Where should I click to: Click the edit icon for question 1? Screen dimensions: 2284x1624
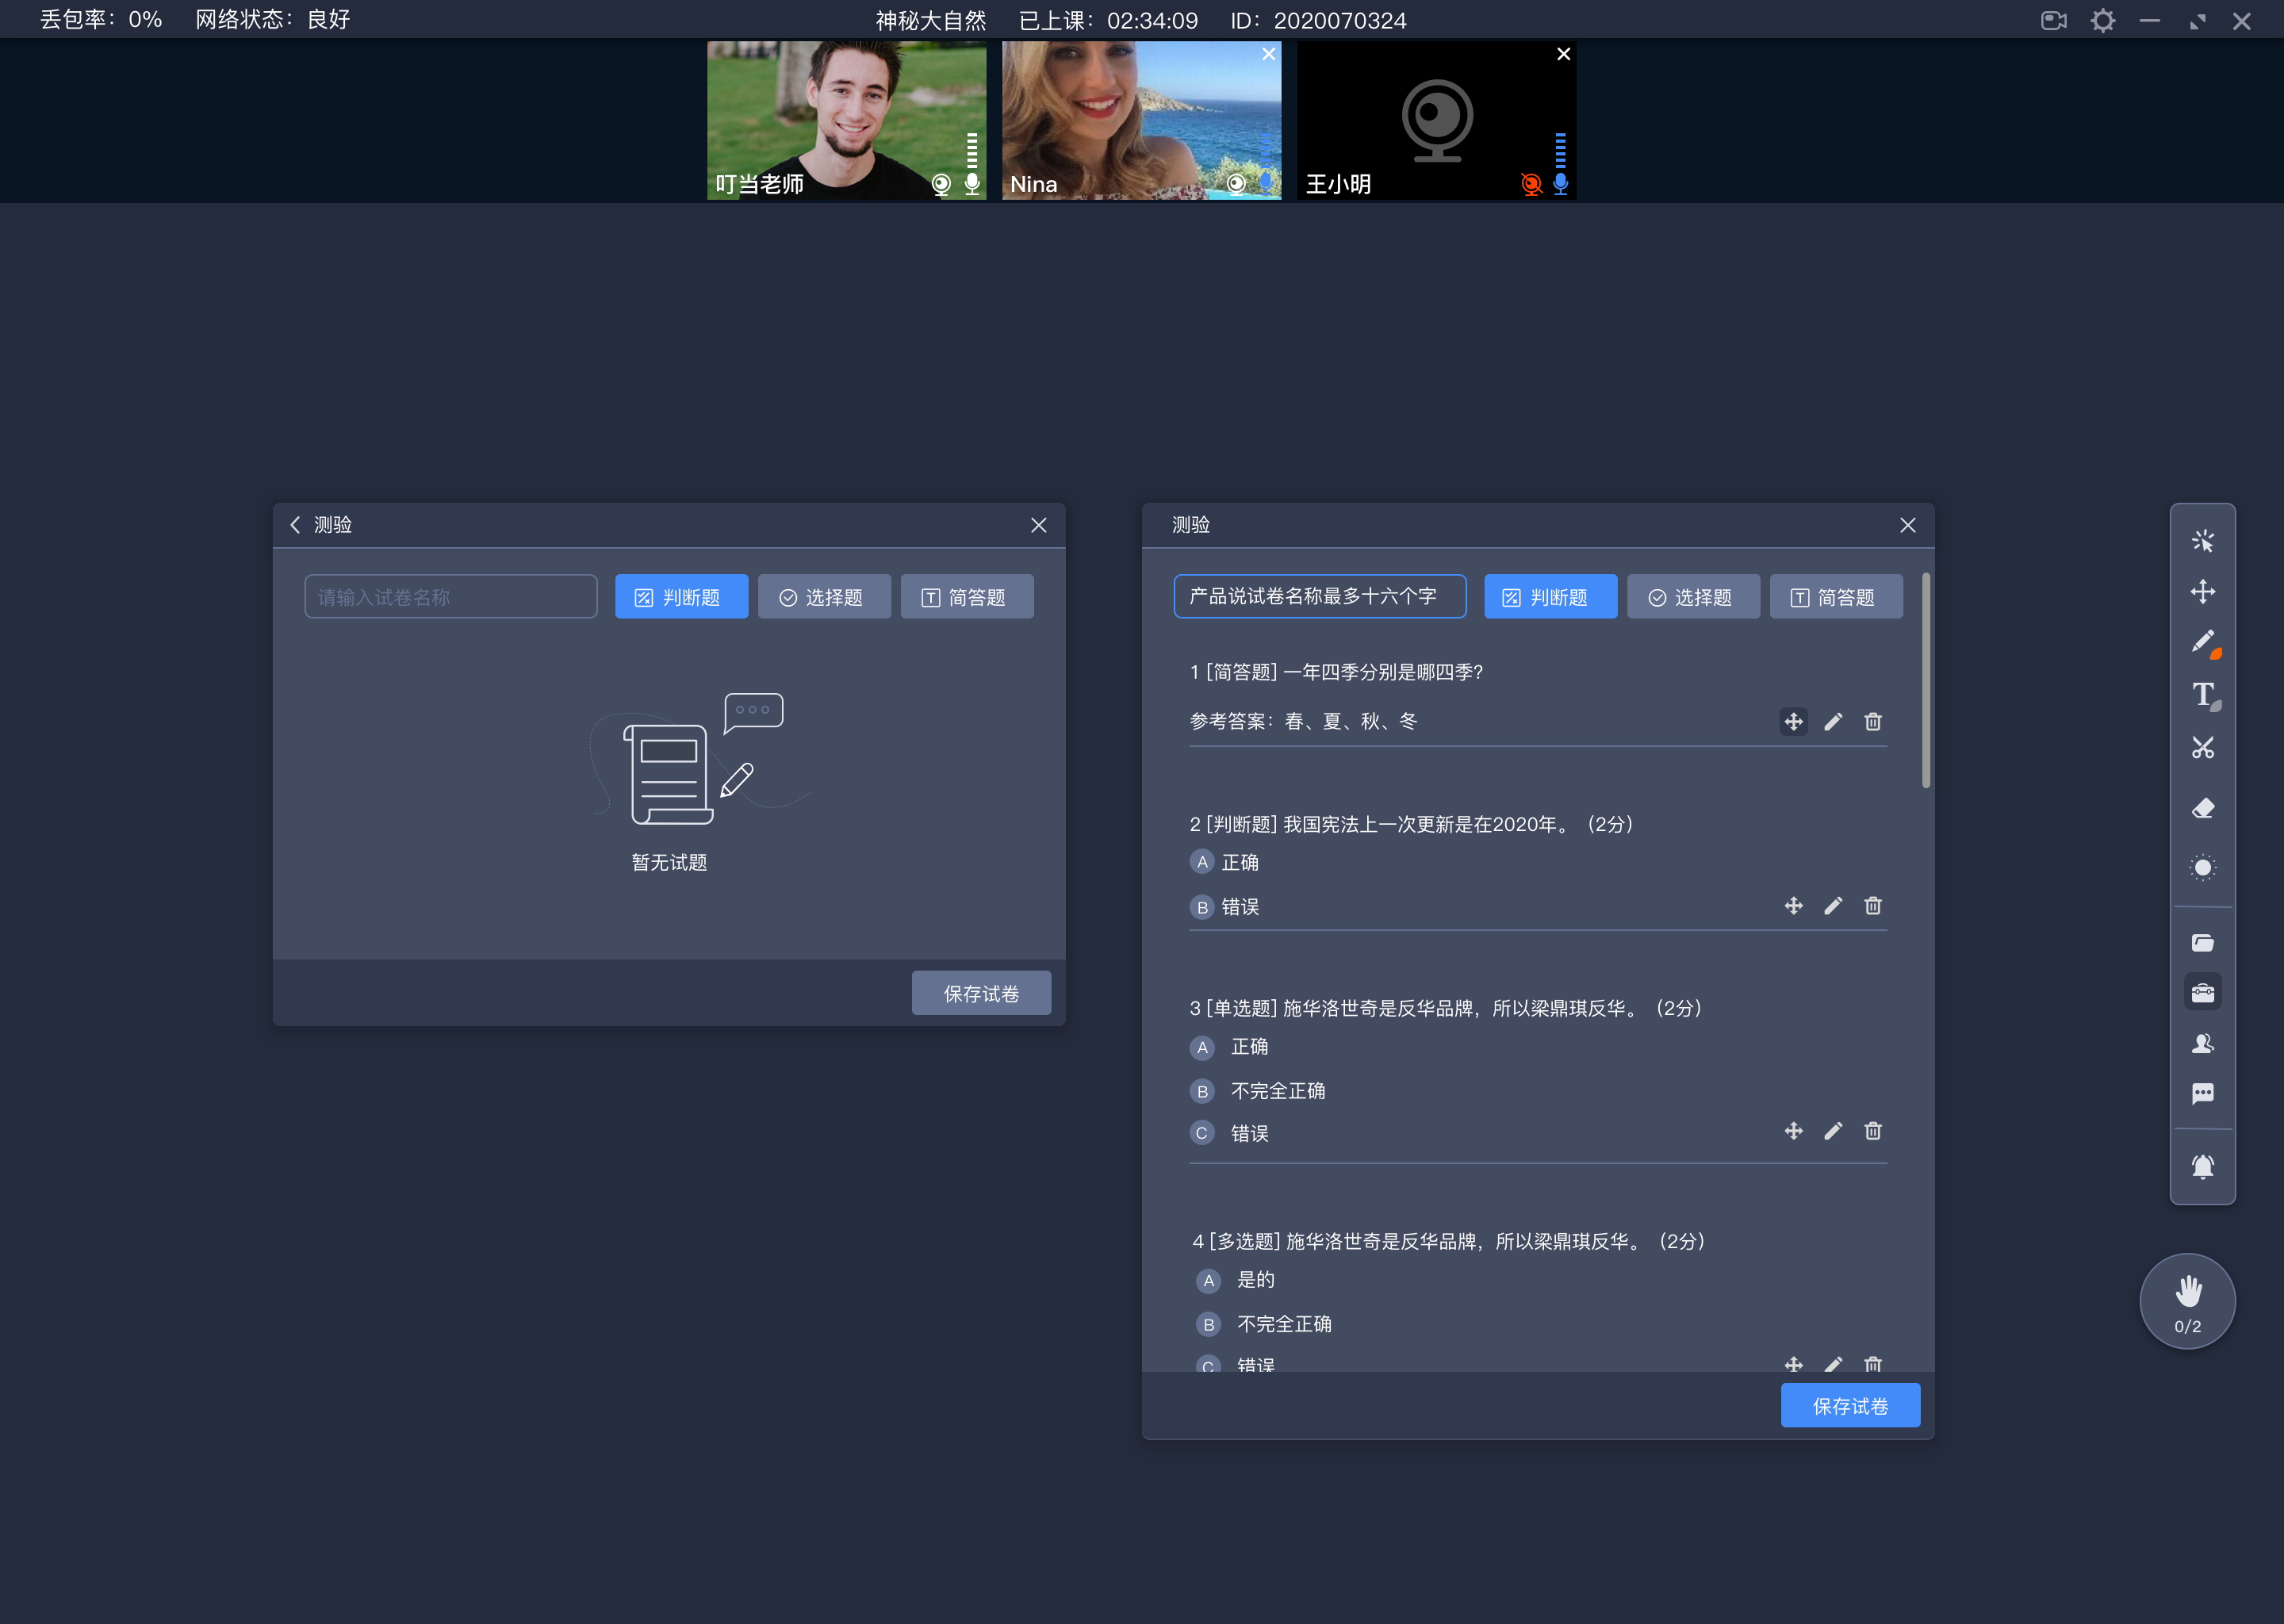(x=1833, y=722)
